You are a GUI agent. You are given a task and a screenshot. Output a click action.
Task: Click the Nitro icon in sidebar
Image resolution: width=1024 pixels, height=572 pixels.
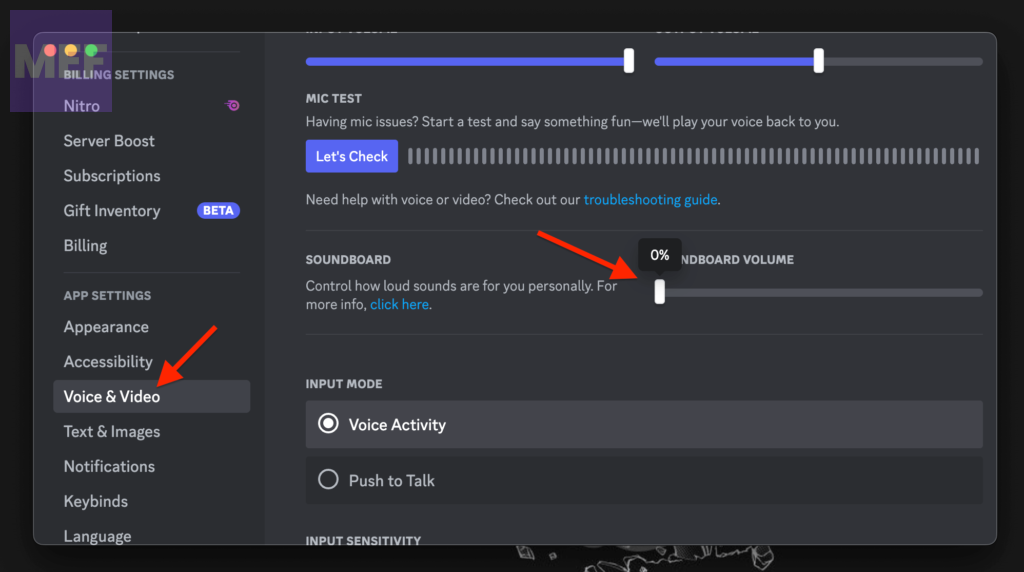click(x=232, y=105)
